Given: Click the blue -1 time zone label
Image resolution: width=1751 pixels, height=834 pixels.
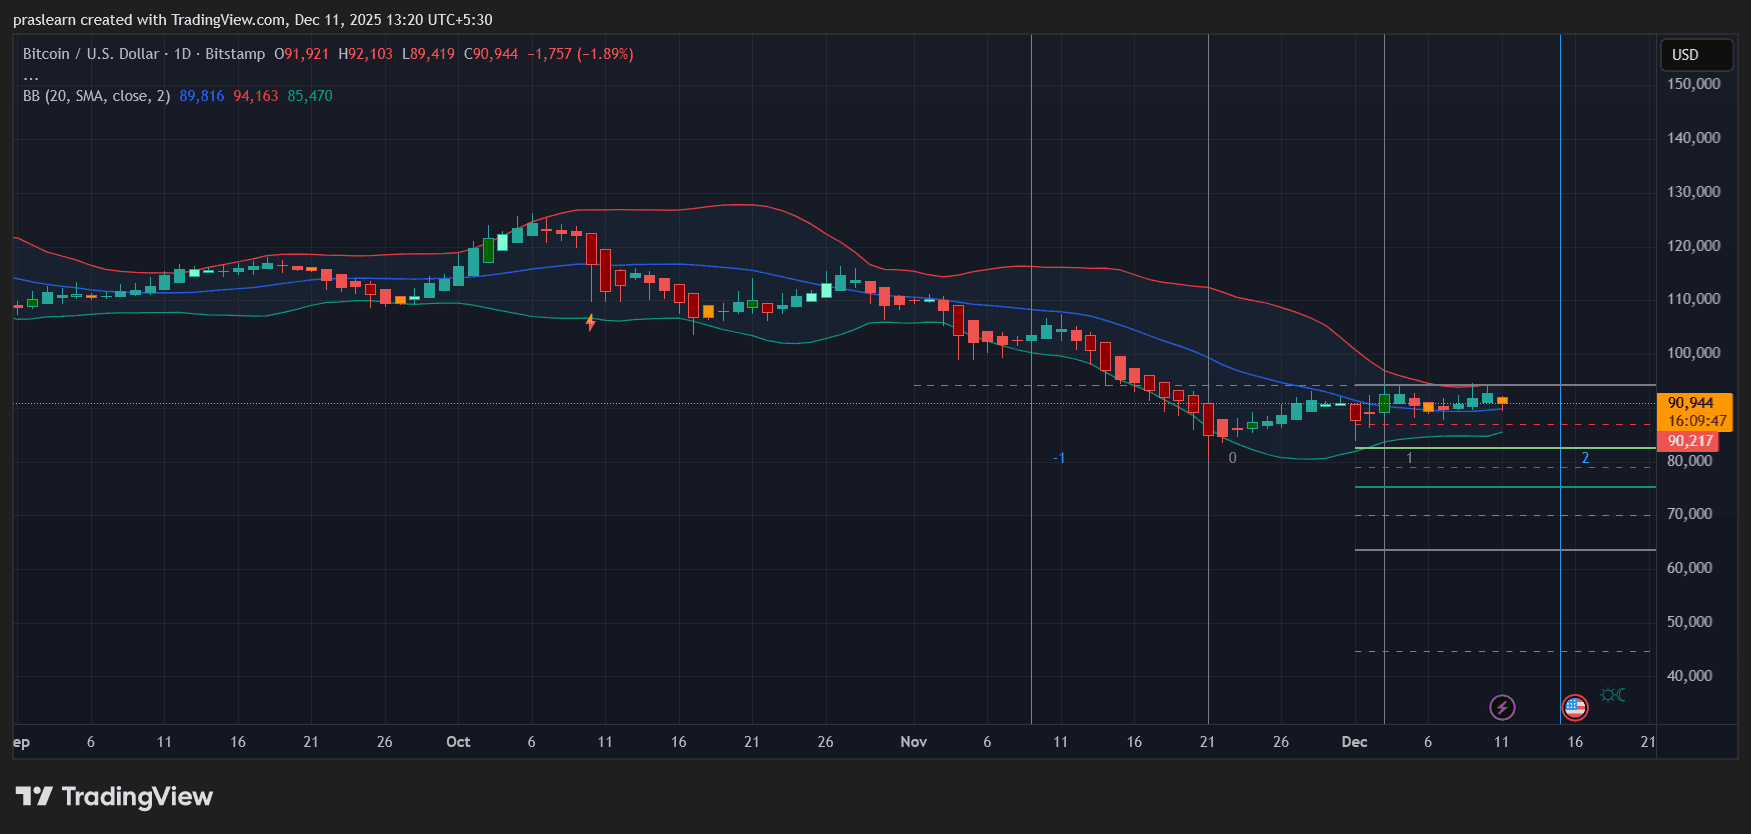Looking at the screenshot, I should point(1059,458).
